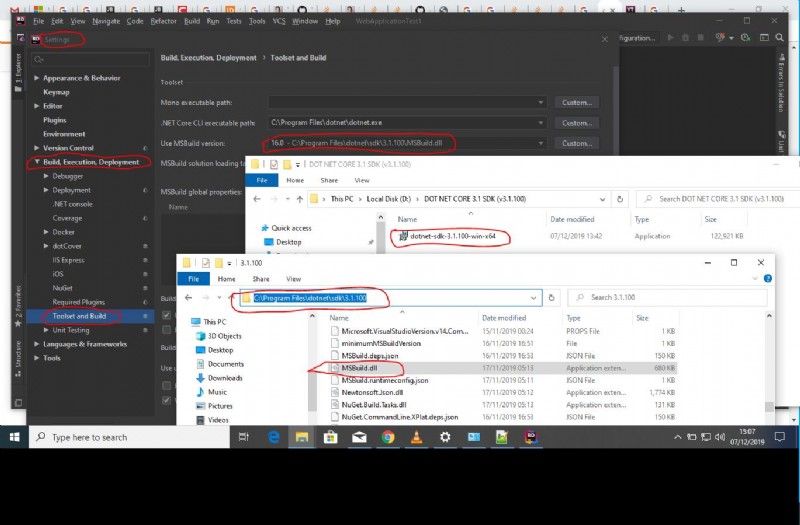Click the Windows Start button

pyautogui.click(x=12, y=437)
